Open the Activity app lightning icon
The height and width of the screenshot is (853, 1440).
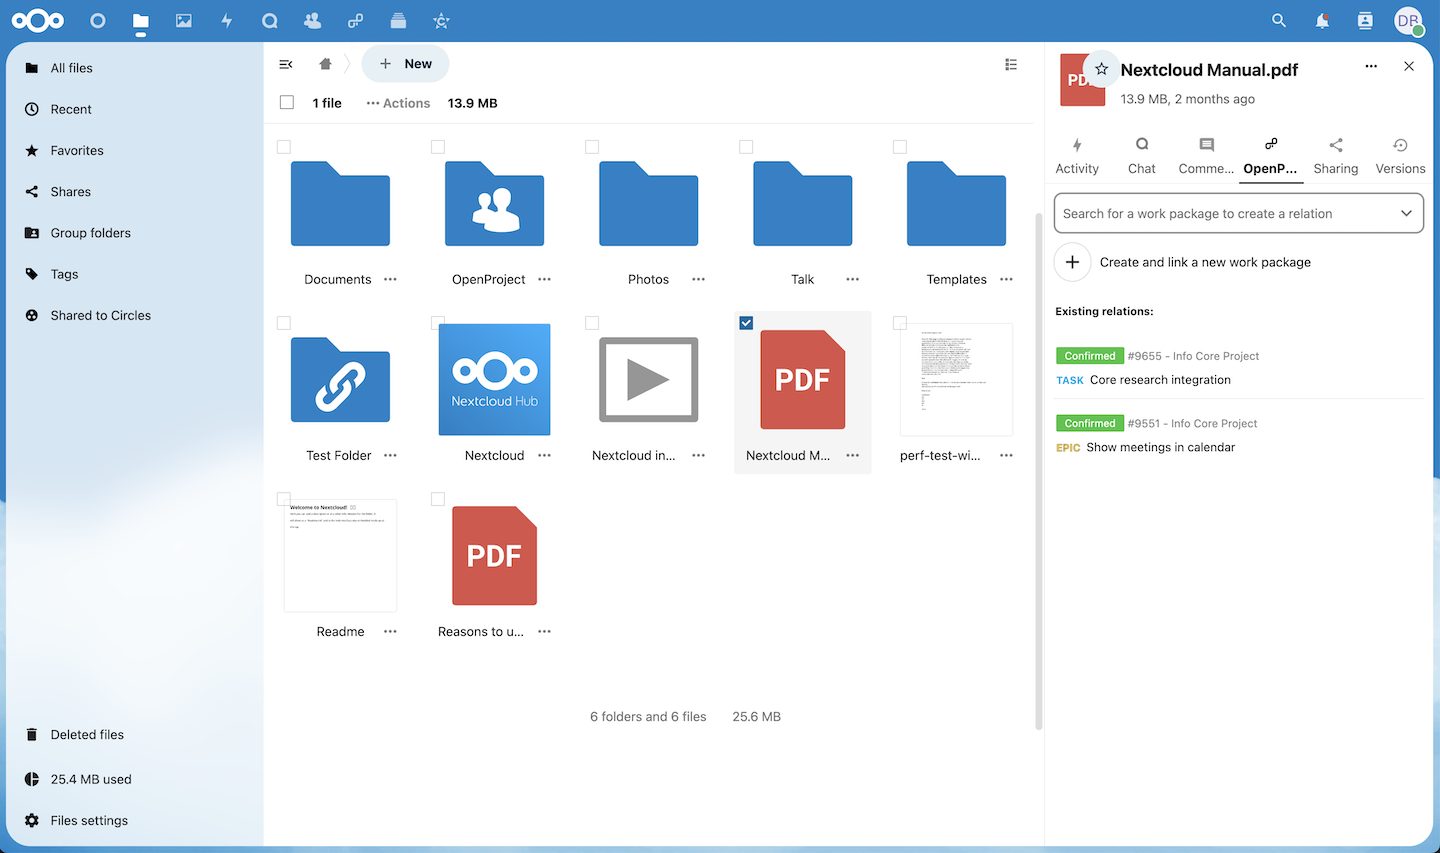pos(227,20)
